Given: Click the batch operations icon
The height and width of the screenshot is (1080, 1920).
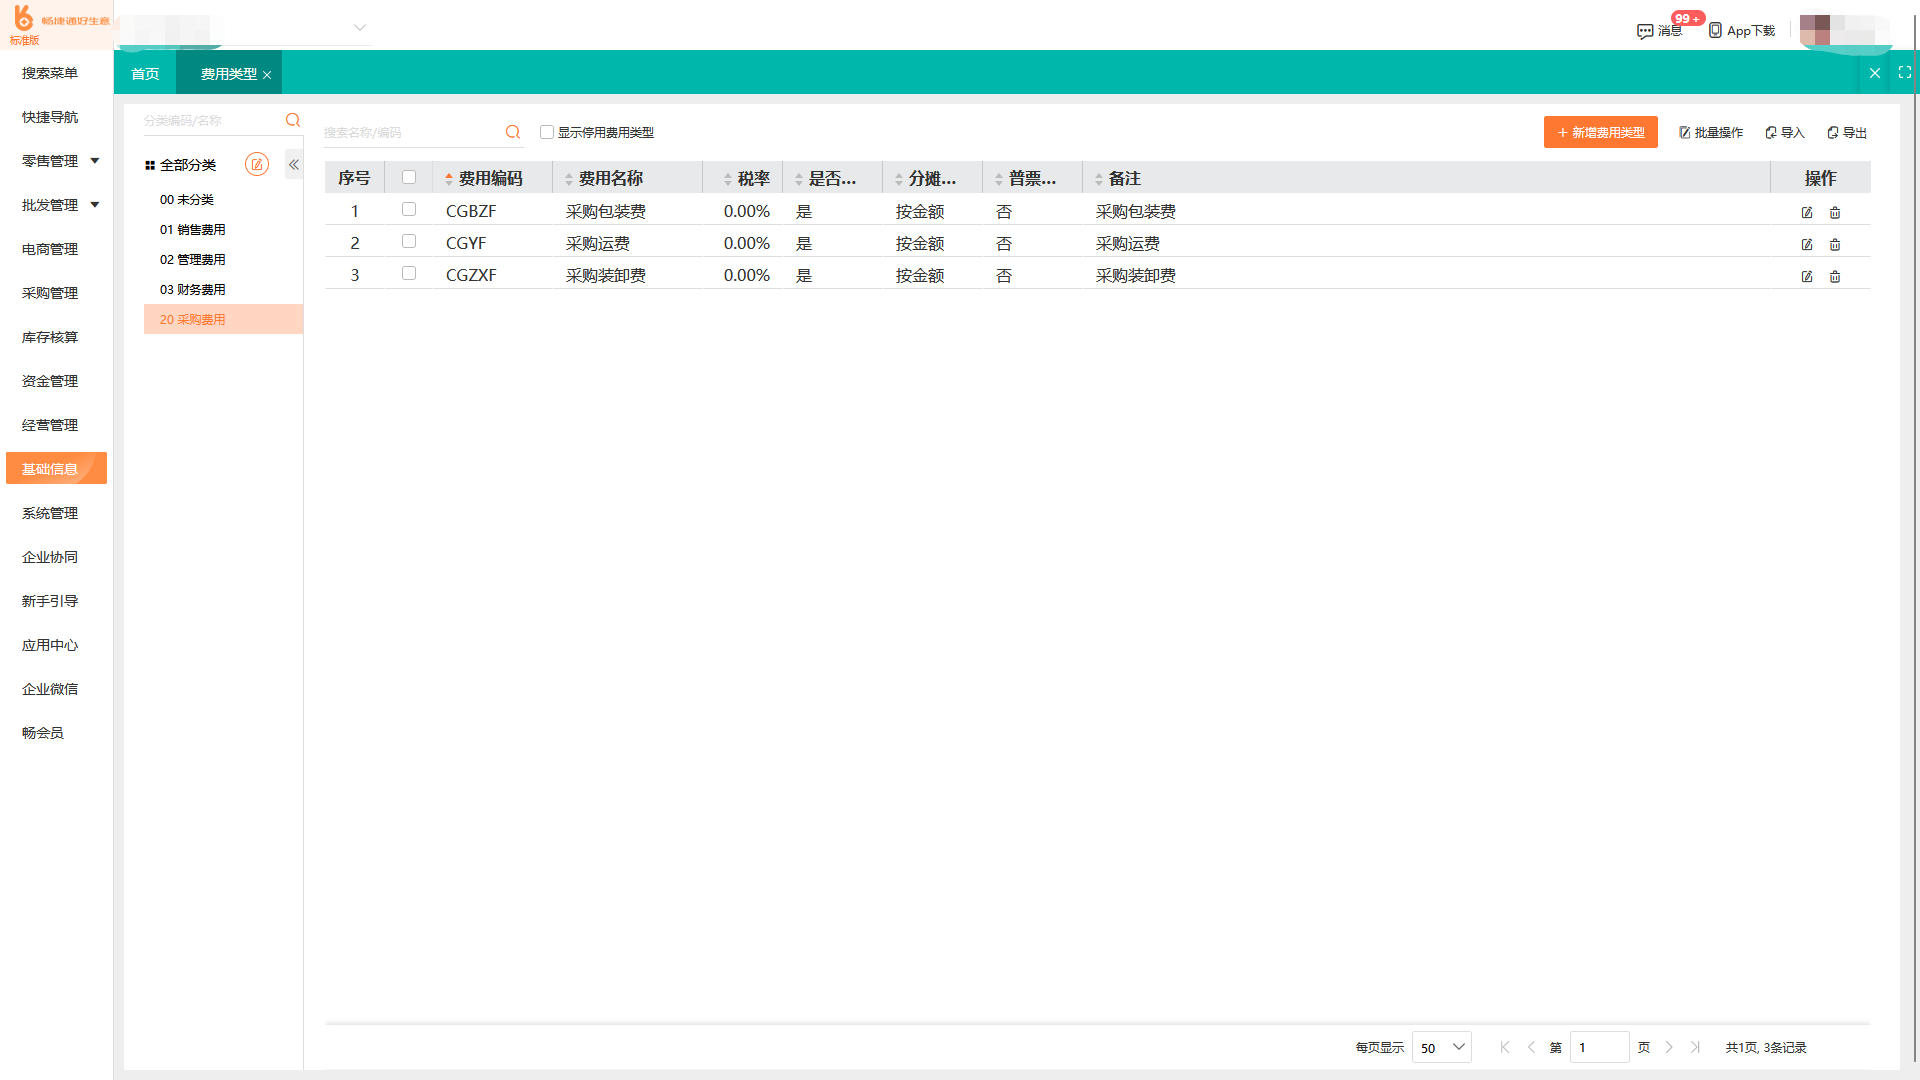Looking at the screenshot, I should pos(1708,131).
